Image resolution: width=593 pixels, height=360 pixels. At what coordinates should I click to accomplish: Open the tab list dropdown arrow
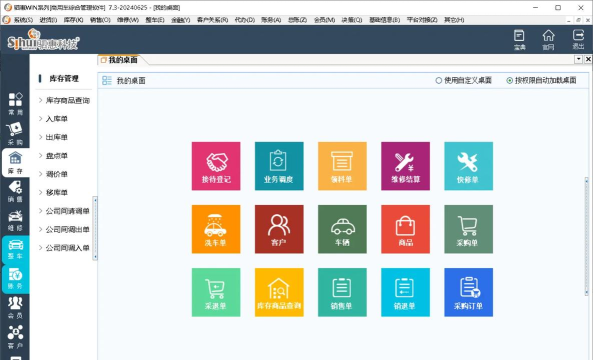[x=579, y=59]
